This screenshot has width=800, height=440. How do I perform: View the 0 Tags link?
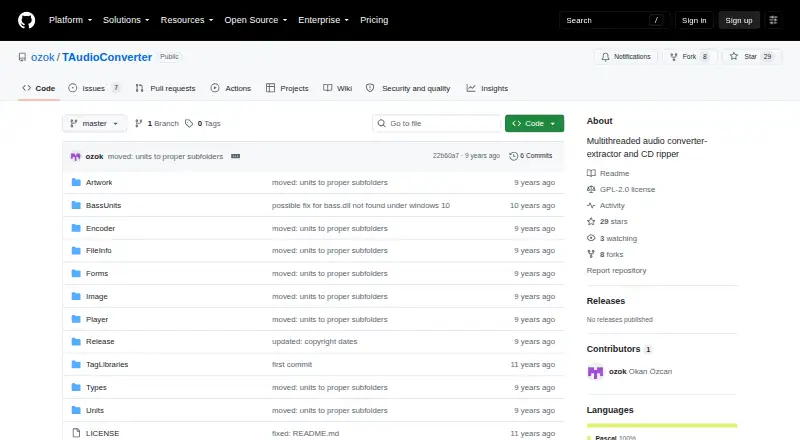point(203,124)
